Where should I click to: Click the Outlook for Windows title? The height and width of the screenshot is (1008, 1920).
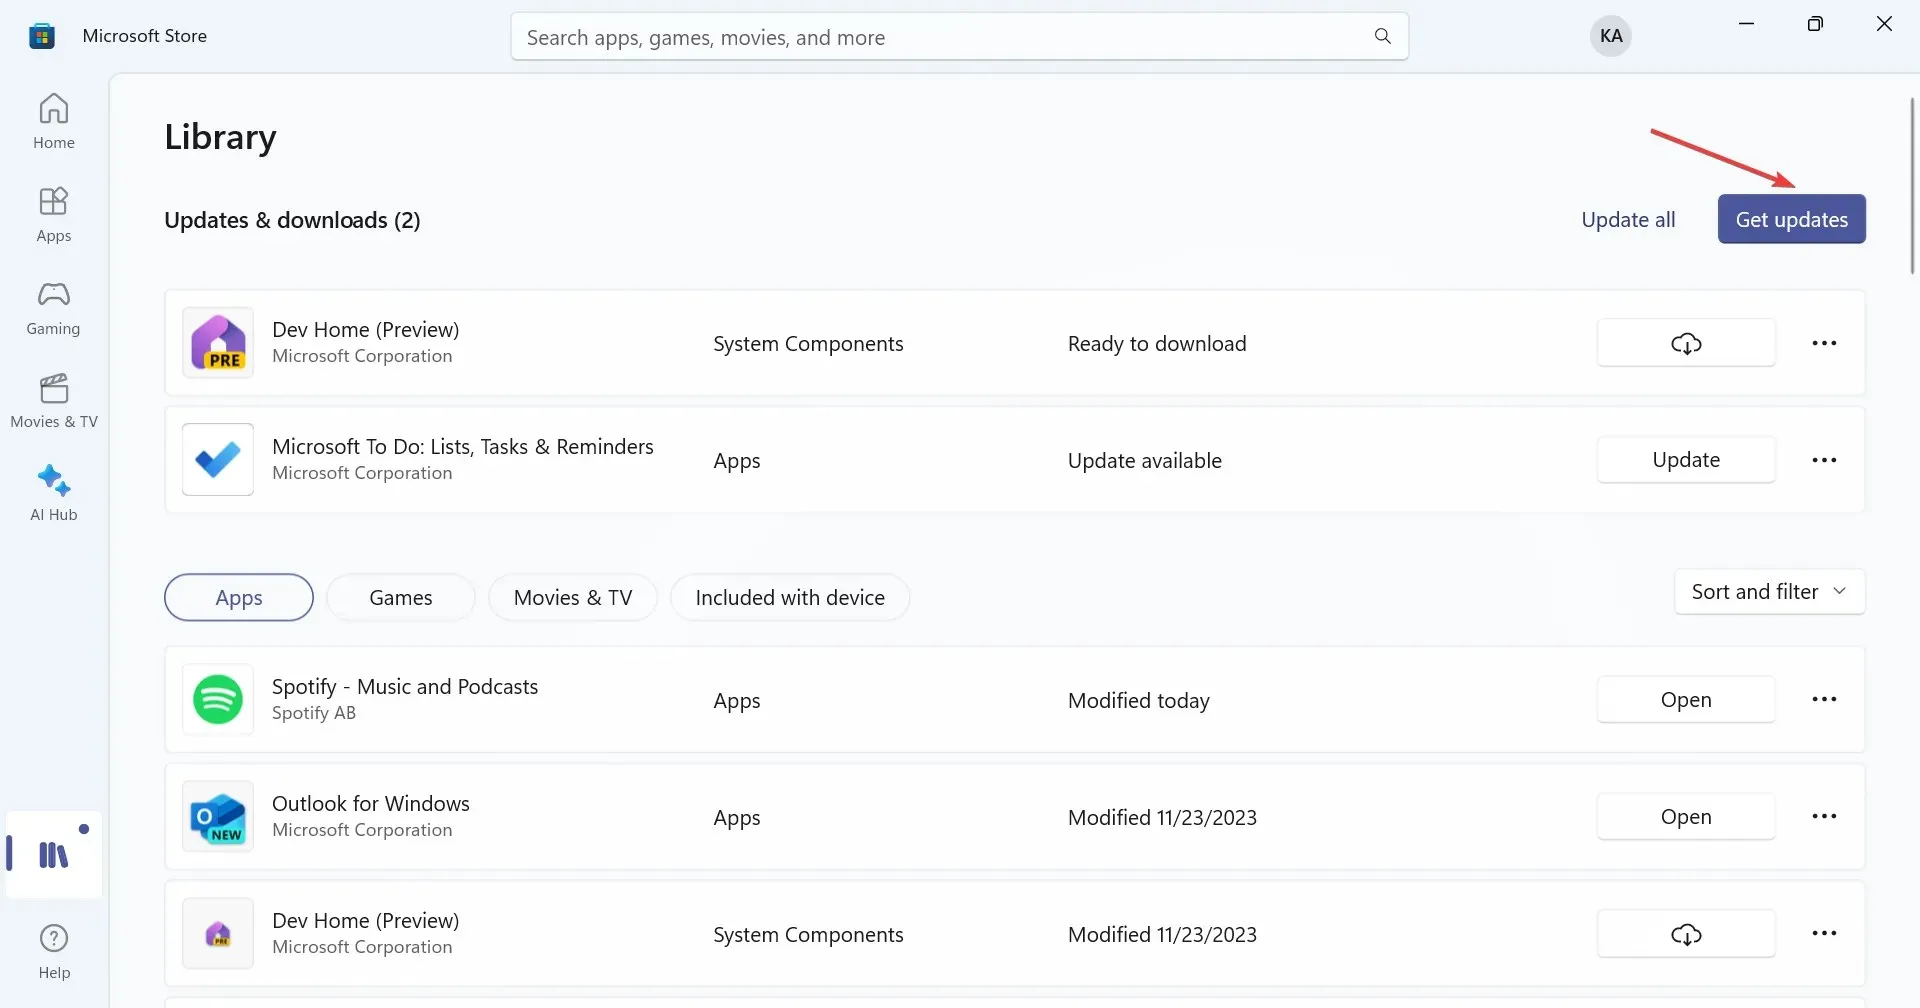pos(371,804)
